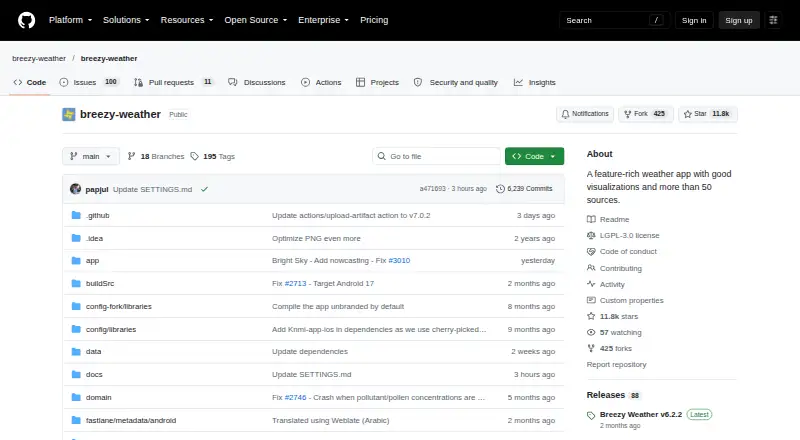
Task: Open the green Code dropdown button
Action: (534, 156)
